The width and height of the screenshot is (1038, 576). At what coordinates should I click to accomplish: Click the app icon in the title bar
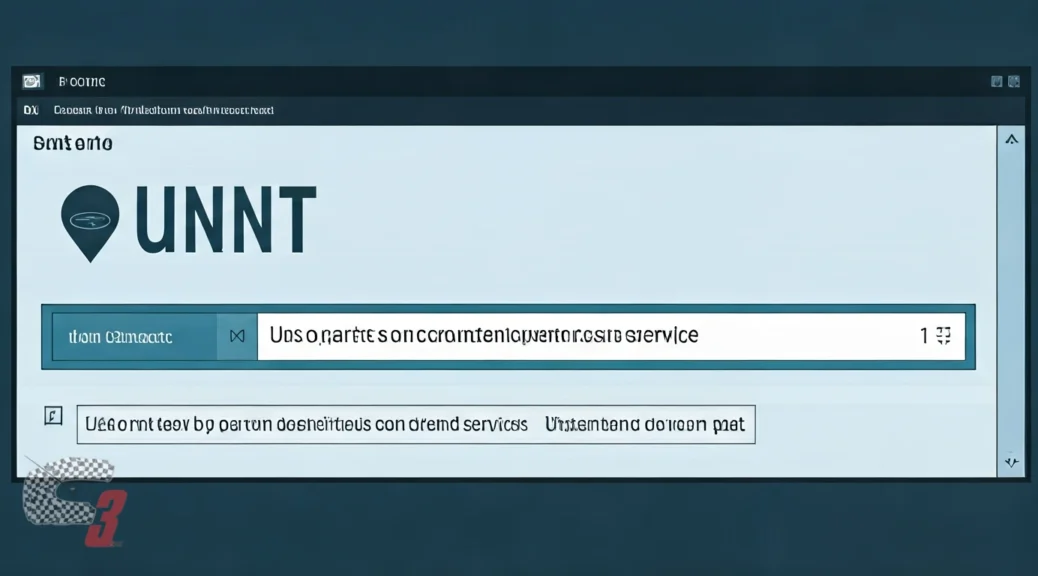click(31, 82)
